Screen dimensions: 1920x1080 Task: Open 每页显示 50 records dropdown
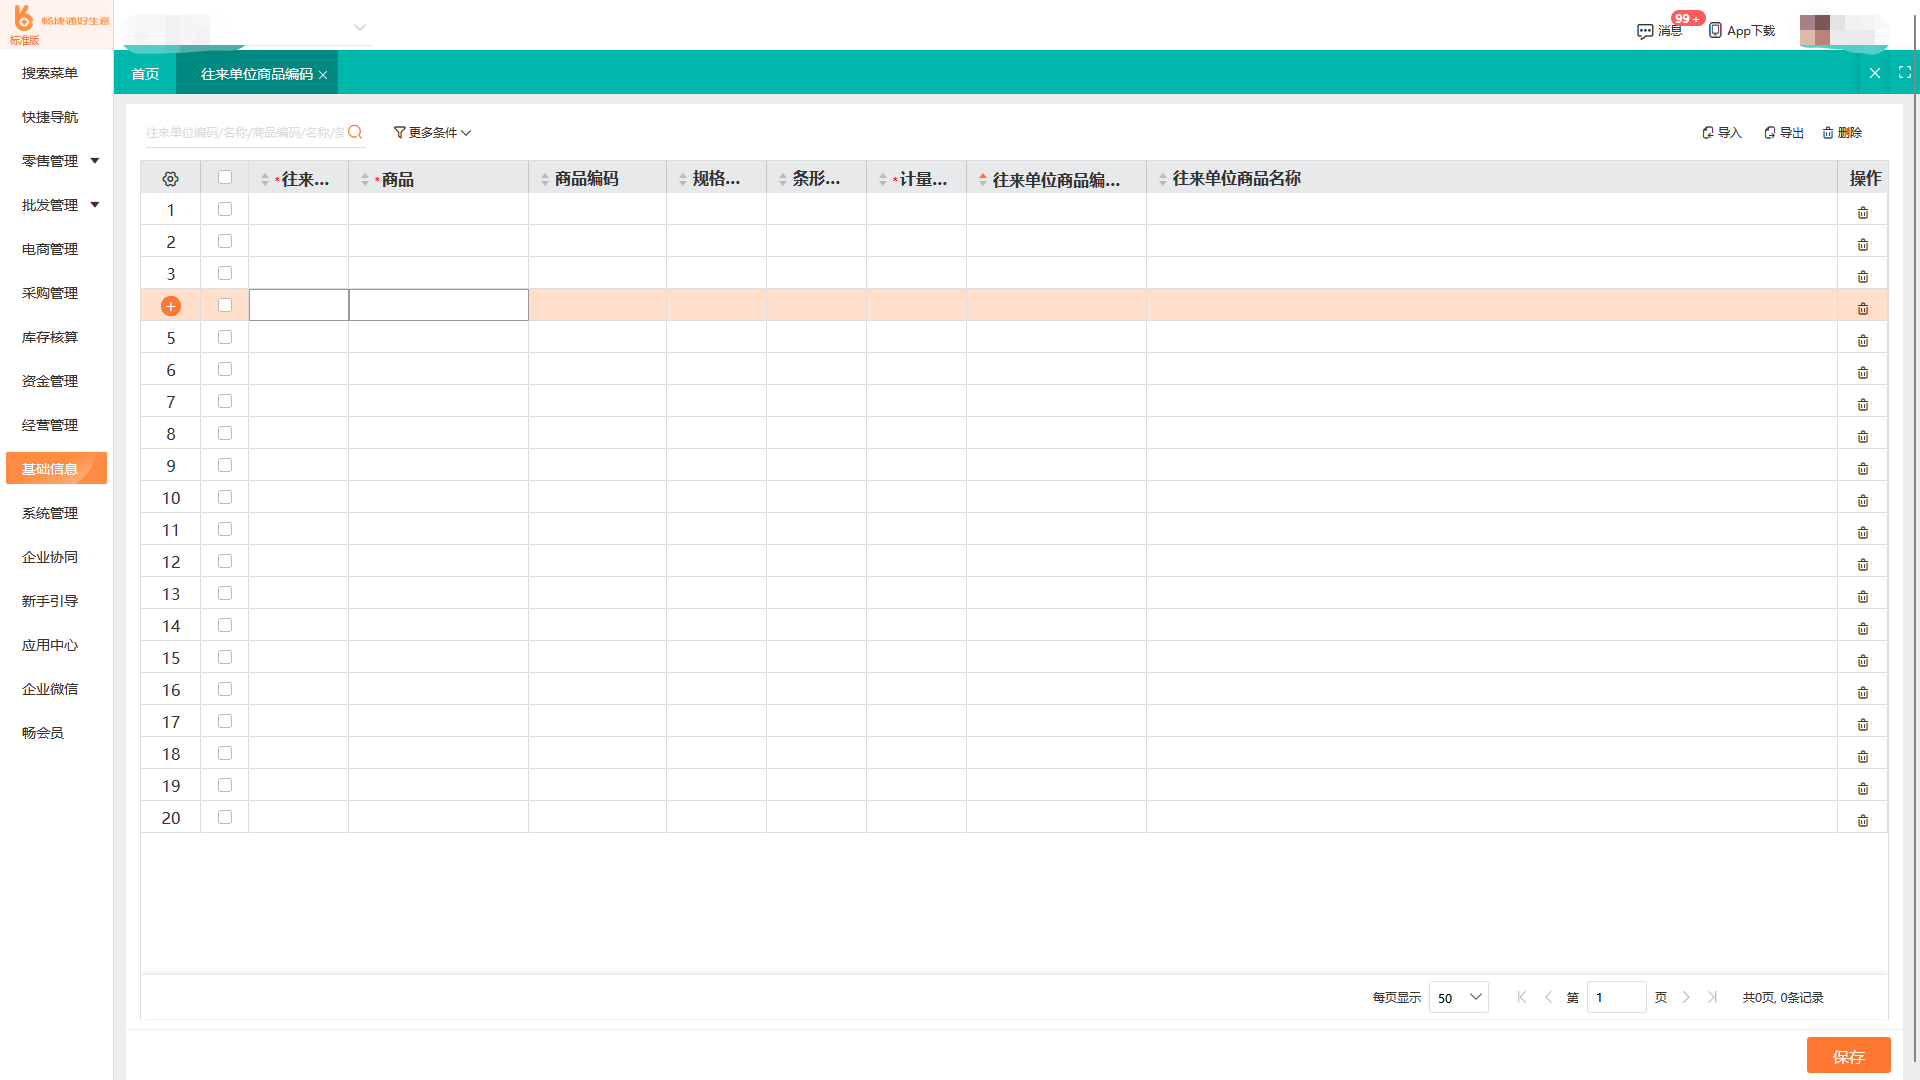tap(1458, 997)
